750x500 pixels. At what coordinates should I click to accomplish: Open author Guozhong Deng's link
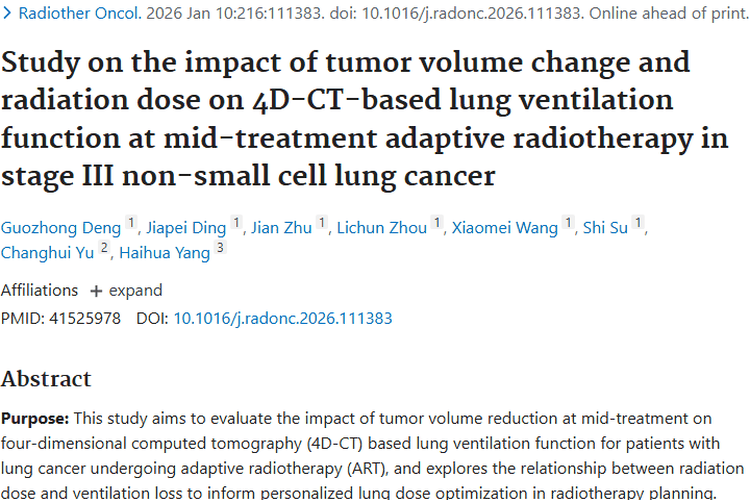pos(61,228)
